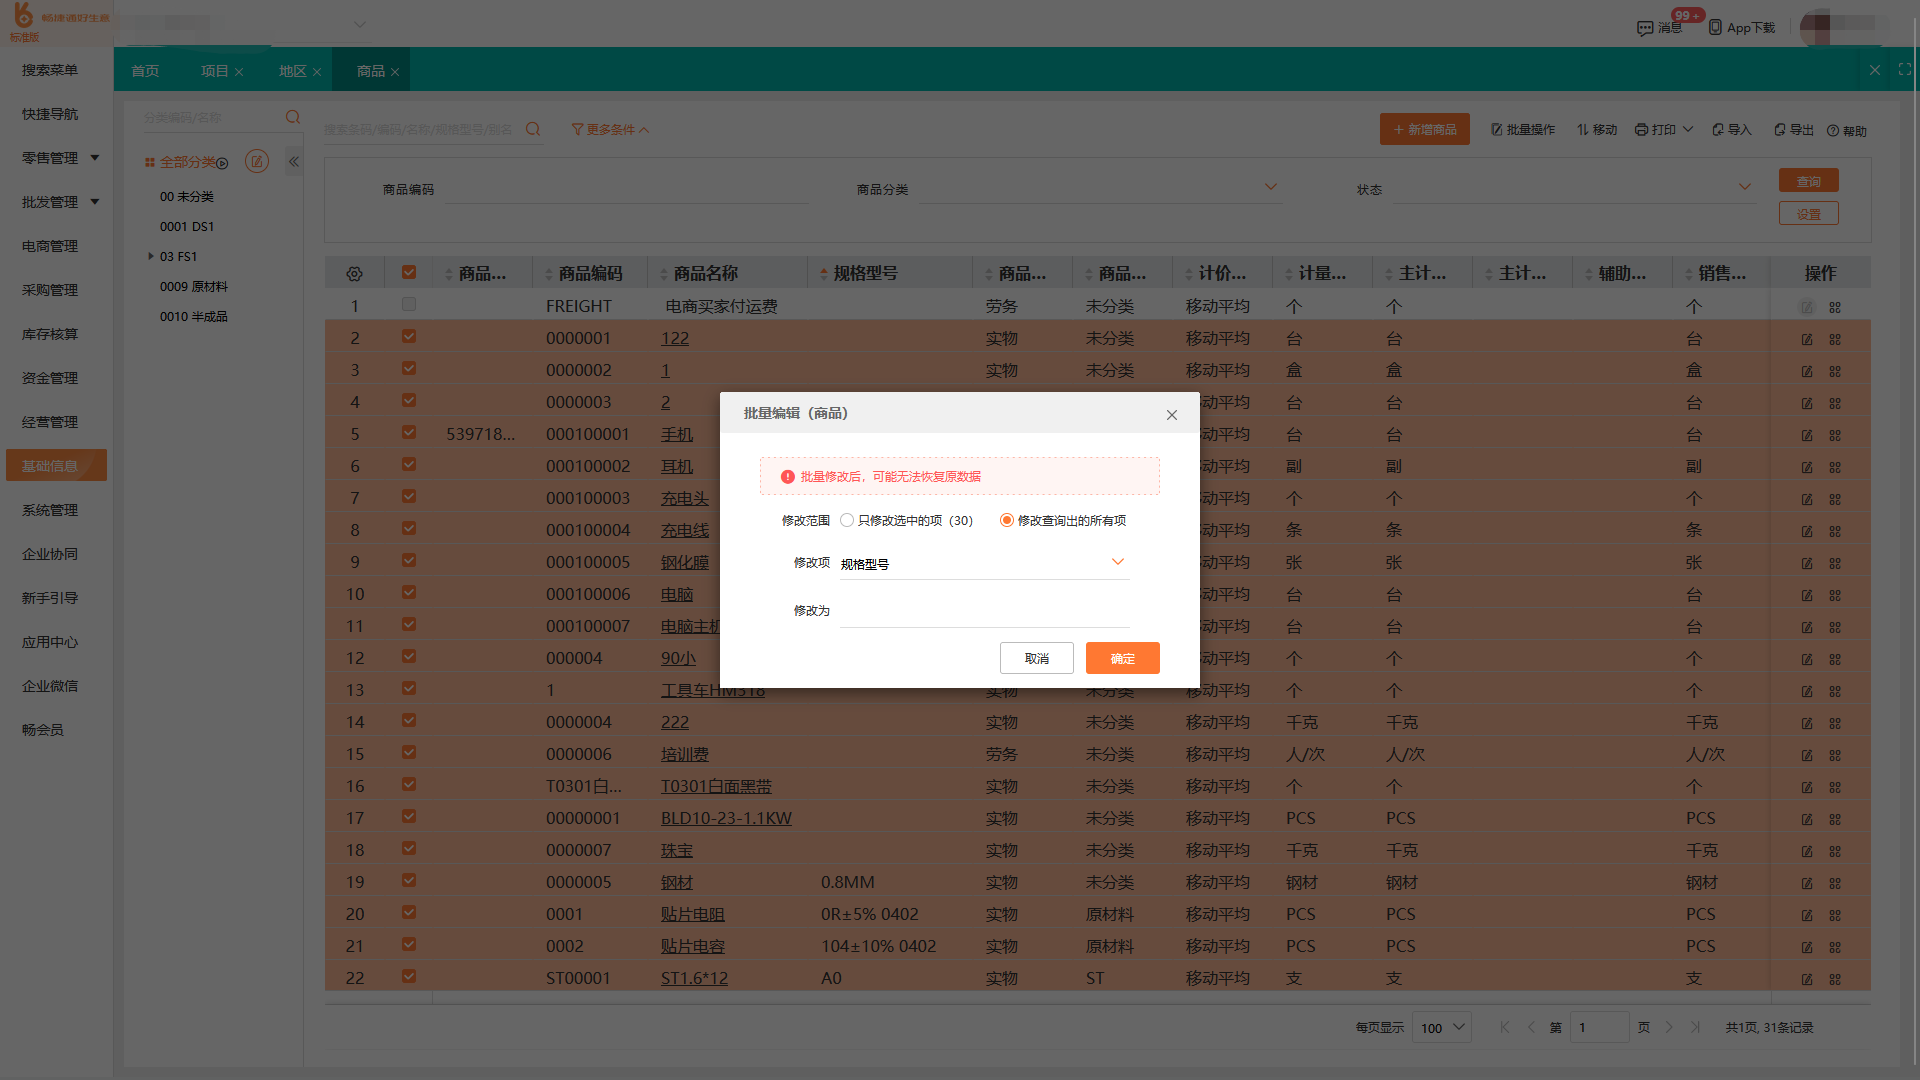Open the 商品 tab
Viewport: 1920px width, 1080px height.
373,70
